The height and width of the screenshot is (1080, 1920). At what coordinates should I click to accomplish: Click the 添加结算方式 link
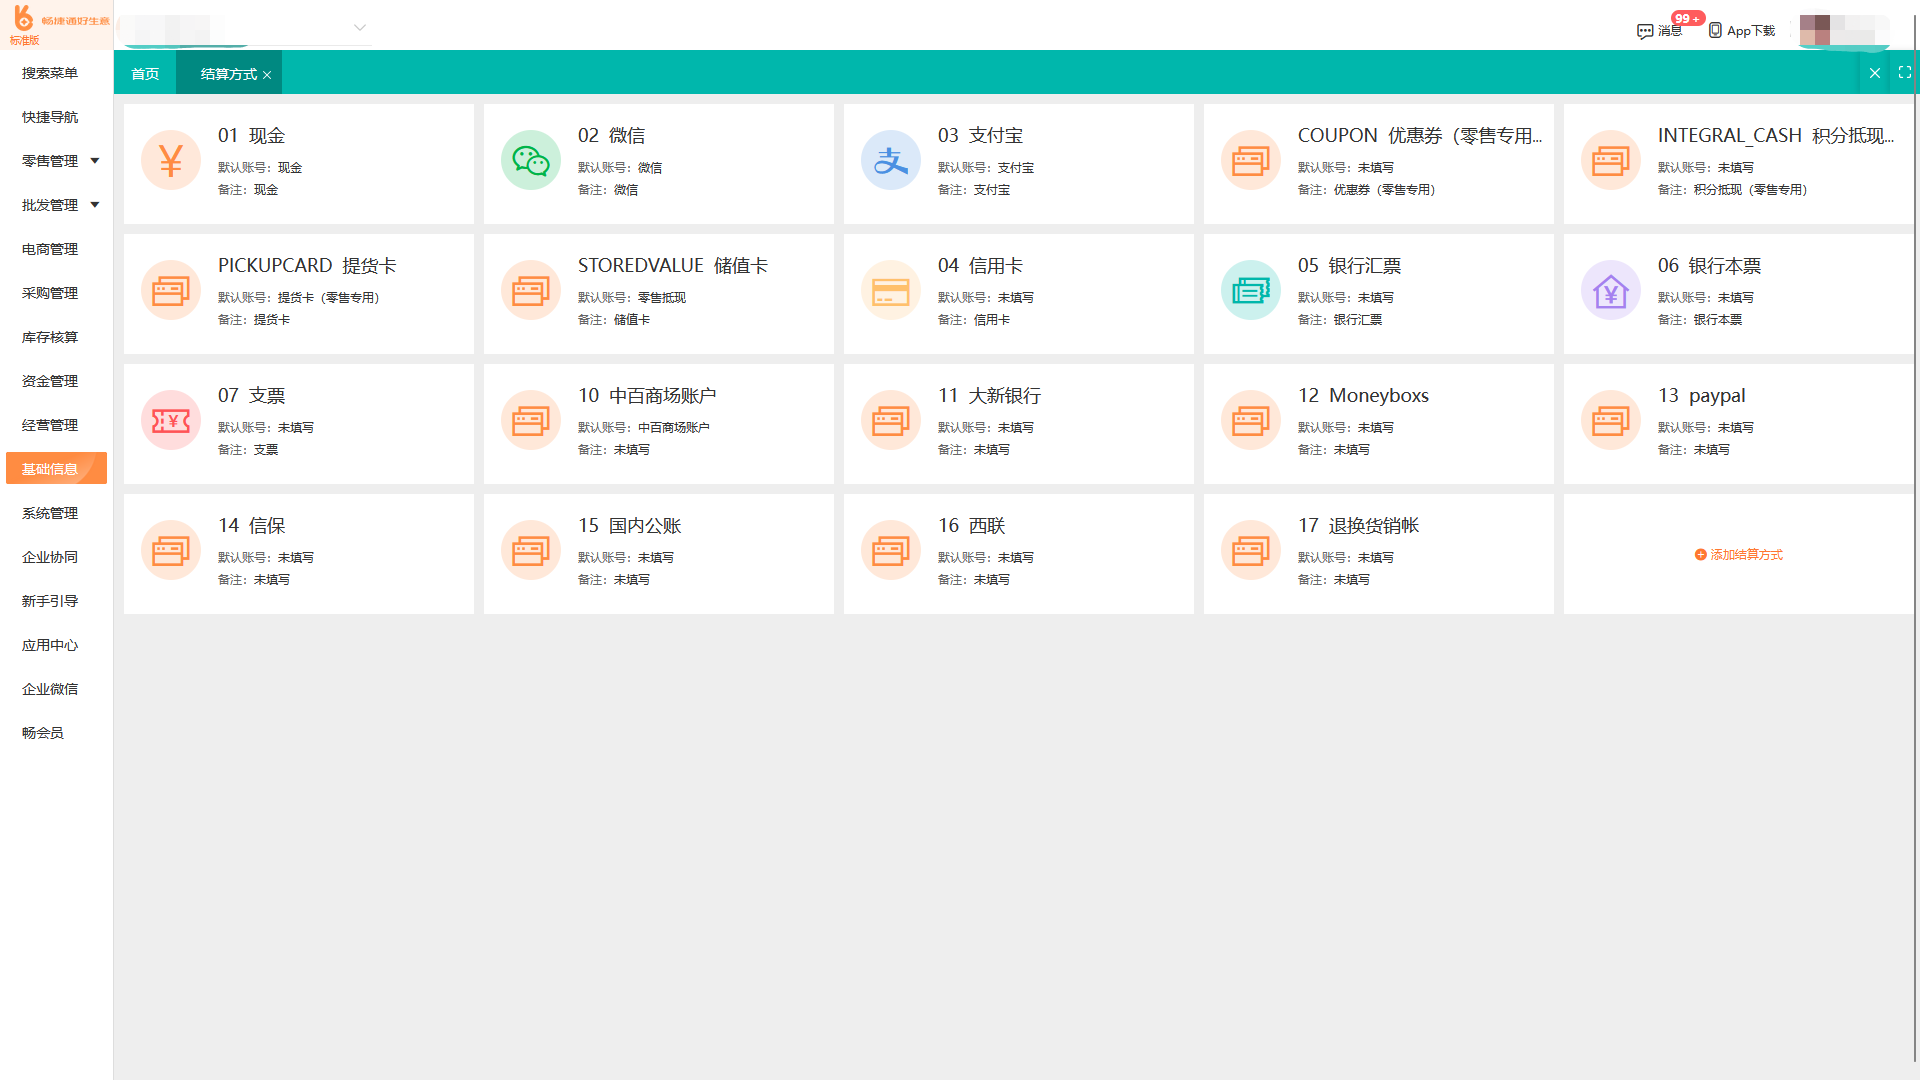1738,553
